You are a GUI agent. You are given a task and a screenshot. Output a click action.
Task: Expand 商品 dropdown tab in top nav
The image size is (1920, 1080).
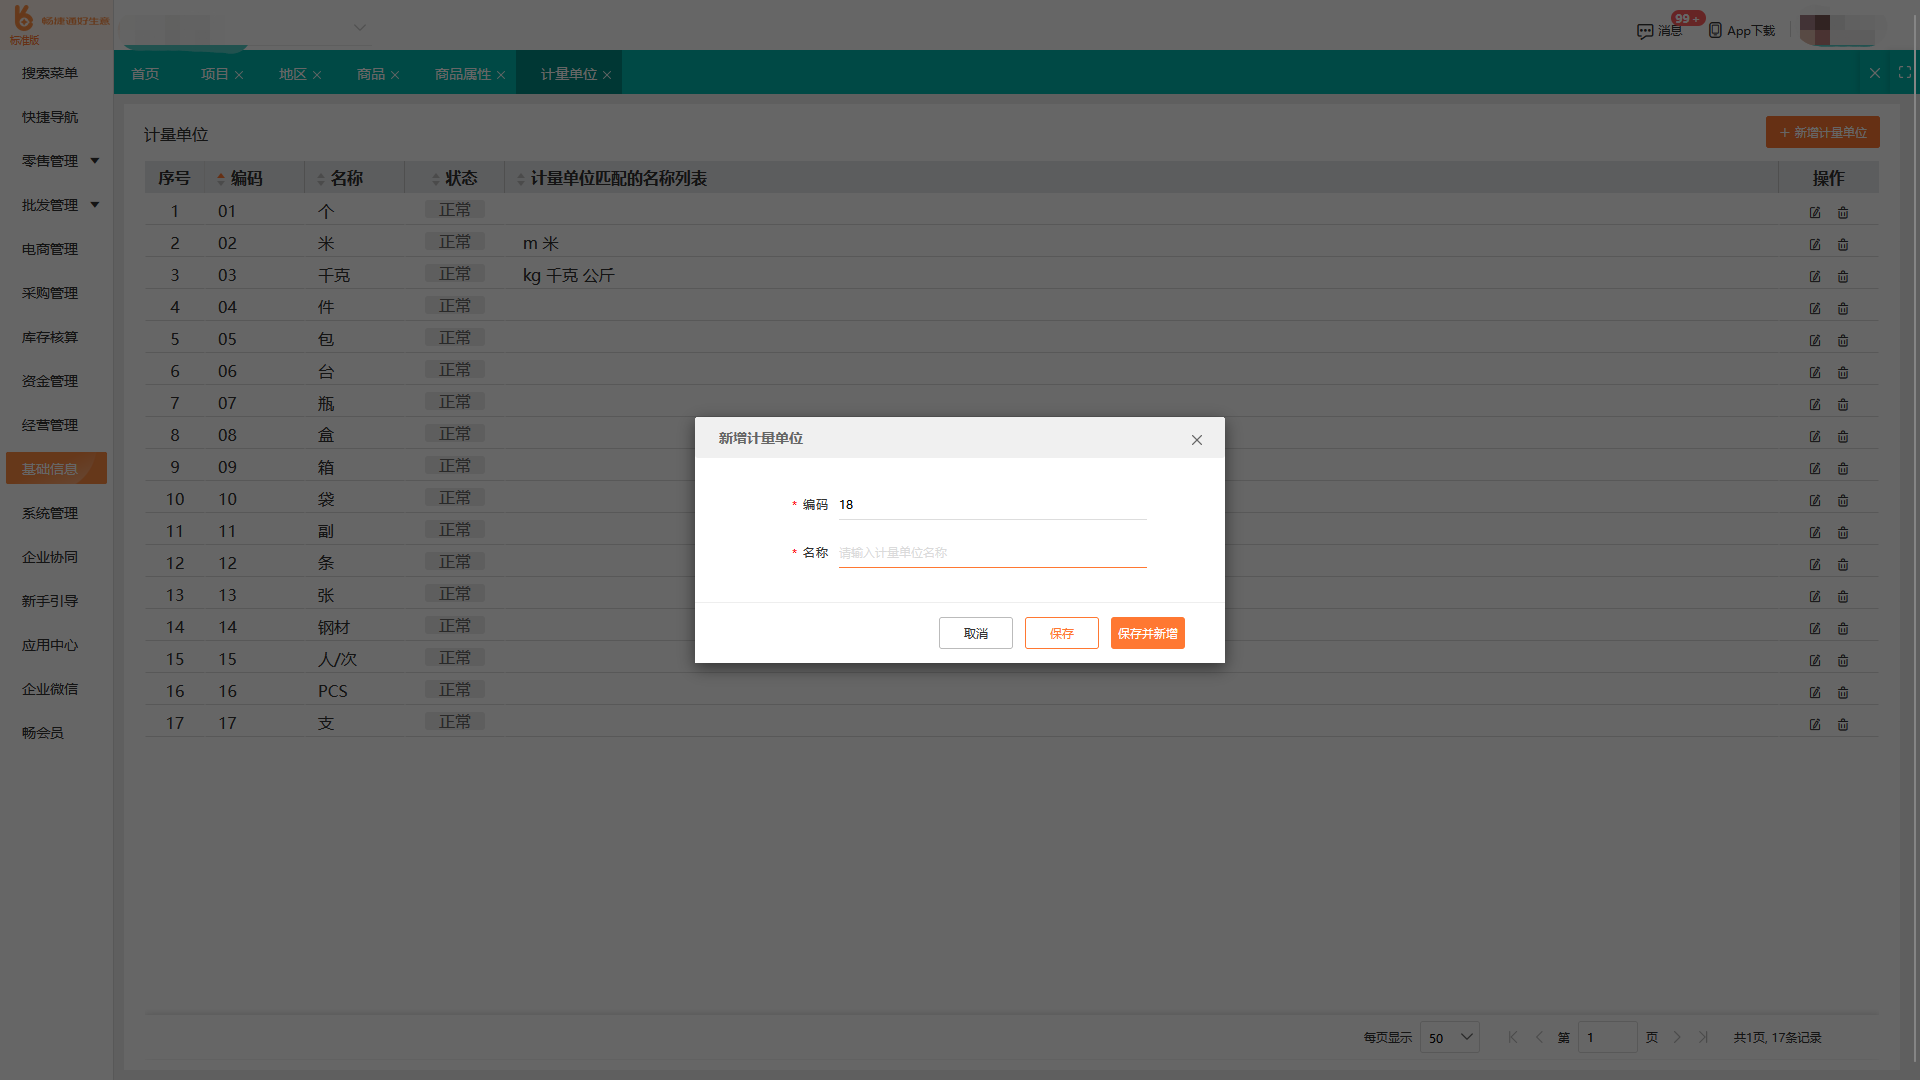click(372, 74)
